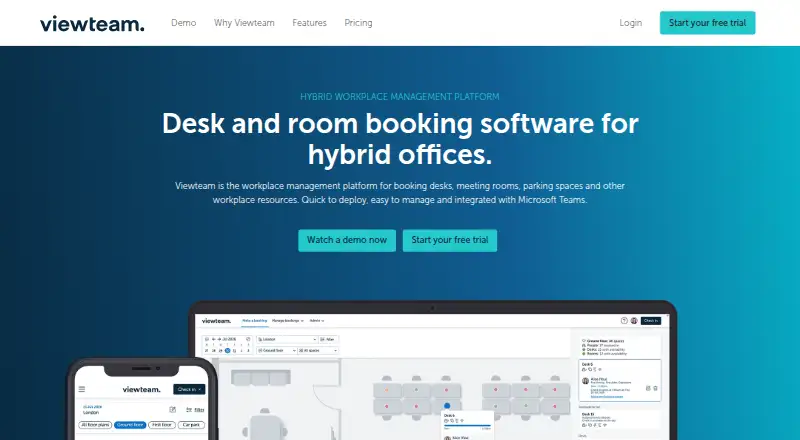Expand Manage bookings menu in laptop mockup
The width and height of the screenshot is (800, 440).
pyautogui.click(x=288, y=321)
